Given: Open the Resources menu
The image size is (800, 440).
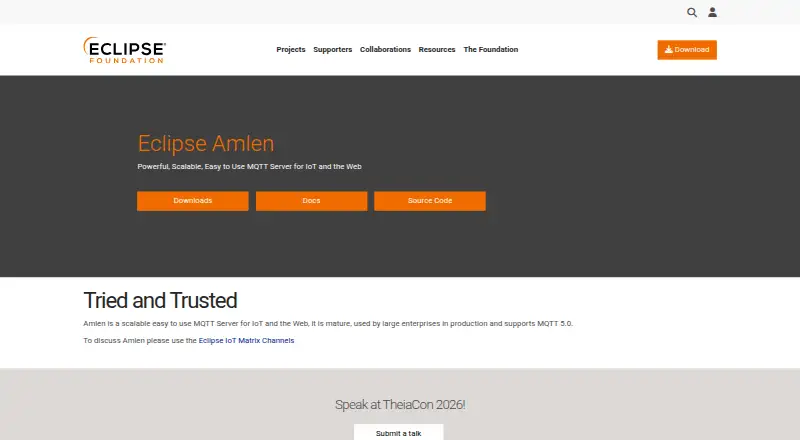Looking at the screenshot, I should pos(437,50).
